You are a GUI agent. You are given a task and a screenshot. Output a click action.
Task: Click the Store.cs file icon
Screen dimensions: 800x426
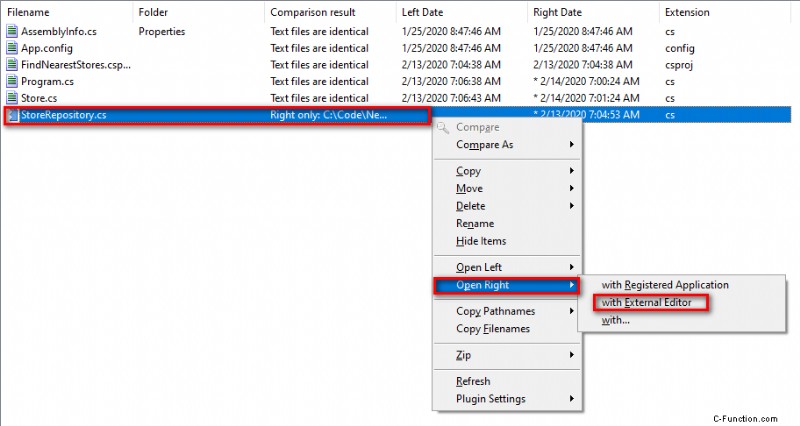coord(12,98)
